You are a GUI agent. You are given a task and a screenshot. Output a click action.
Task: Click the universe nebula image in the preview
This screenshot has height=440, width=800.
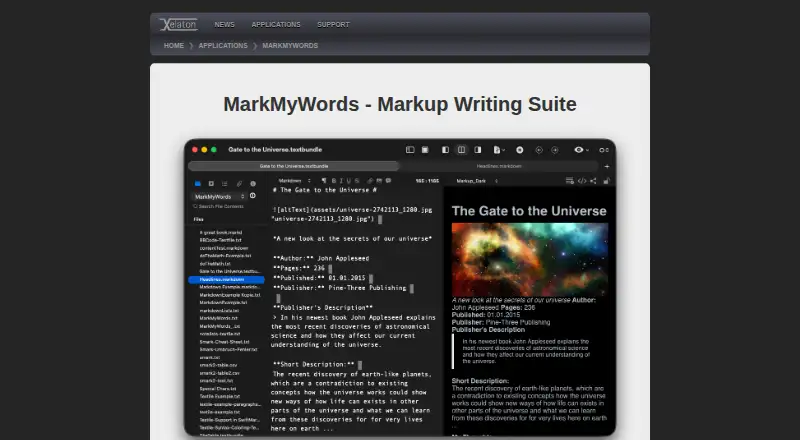point(530,259)
